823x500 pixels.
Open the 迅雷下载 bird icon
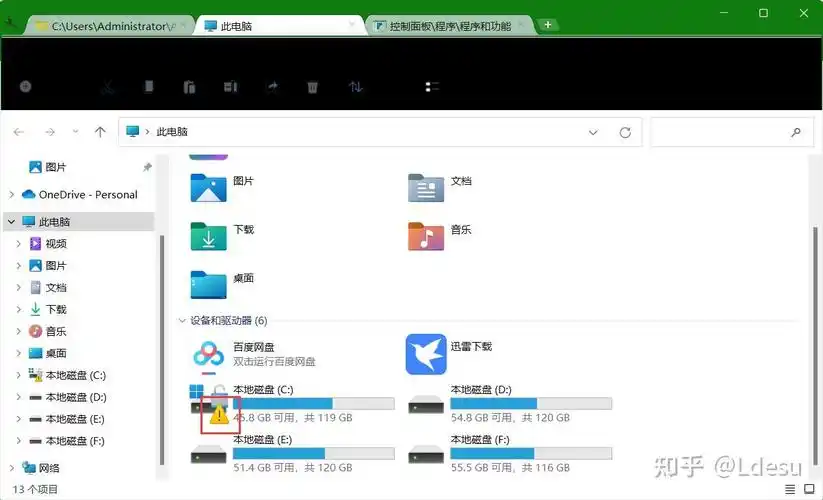pyautogui.click(x=425, y=353)
